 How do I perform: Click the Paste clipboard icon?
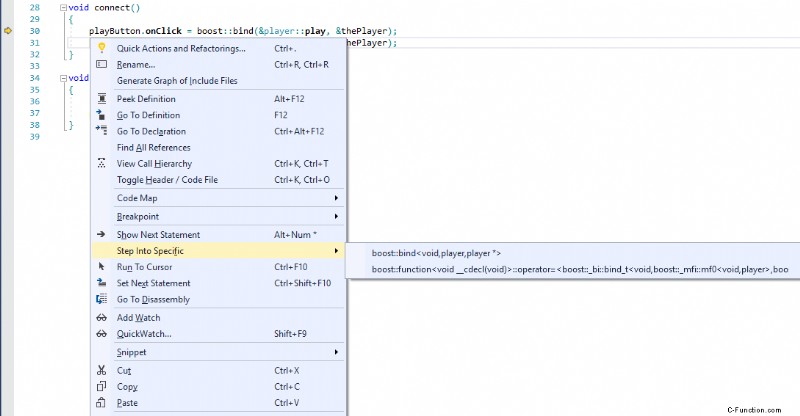tap(102, 403)
